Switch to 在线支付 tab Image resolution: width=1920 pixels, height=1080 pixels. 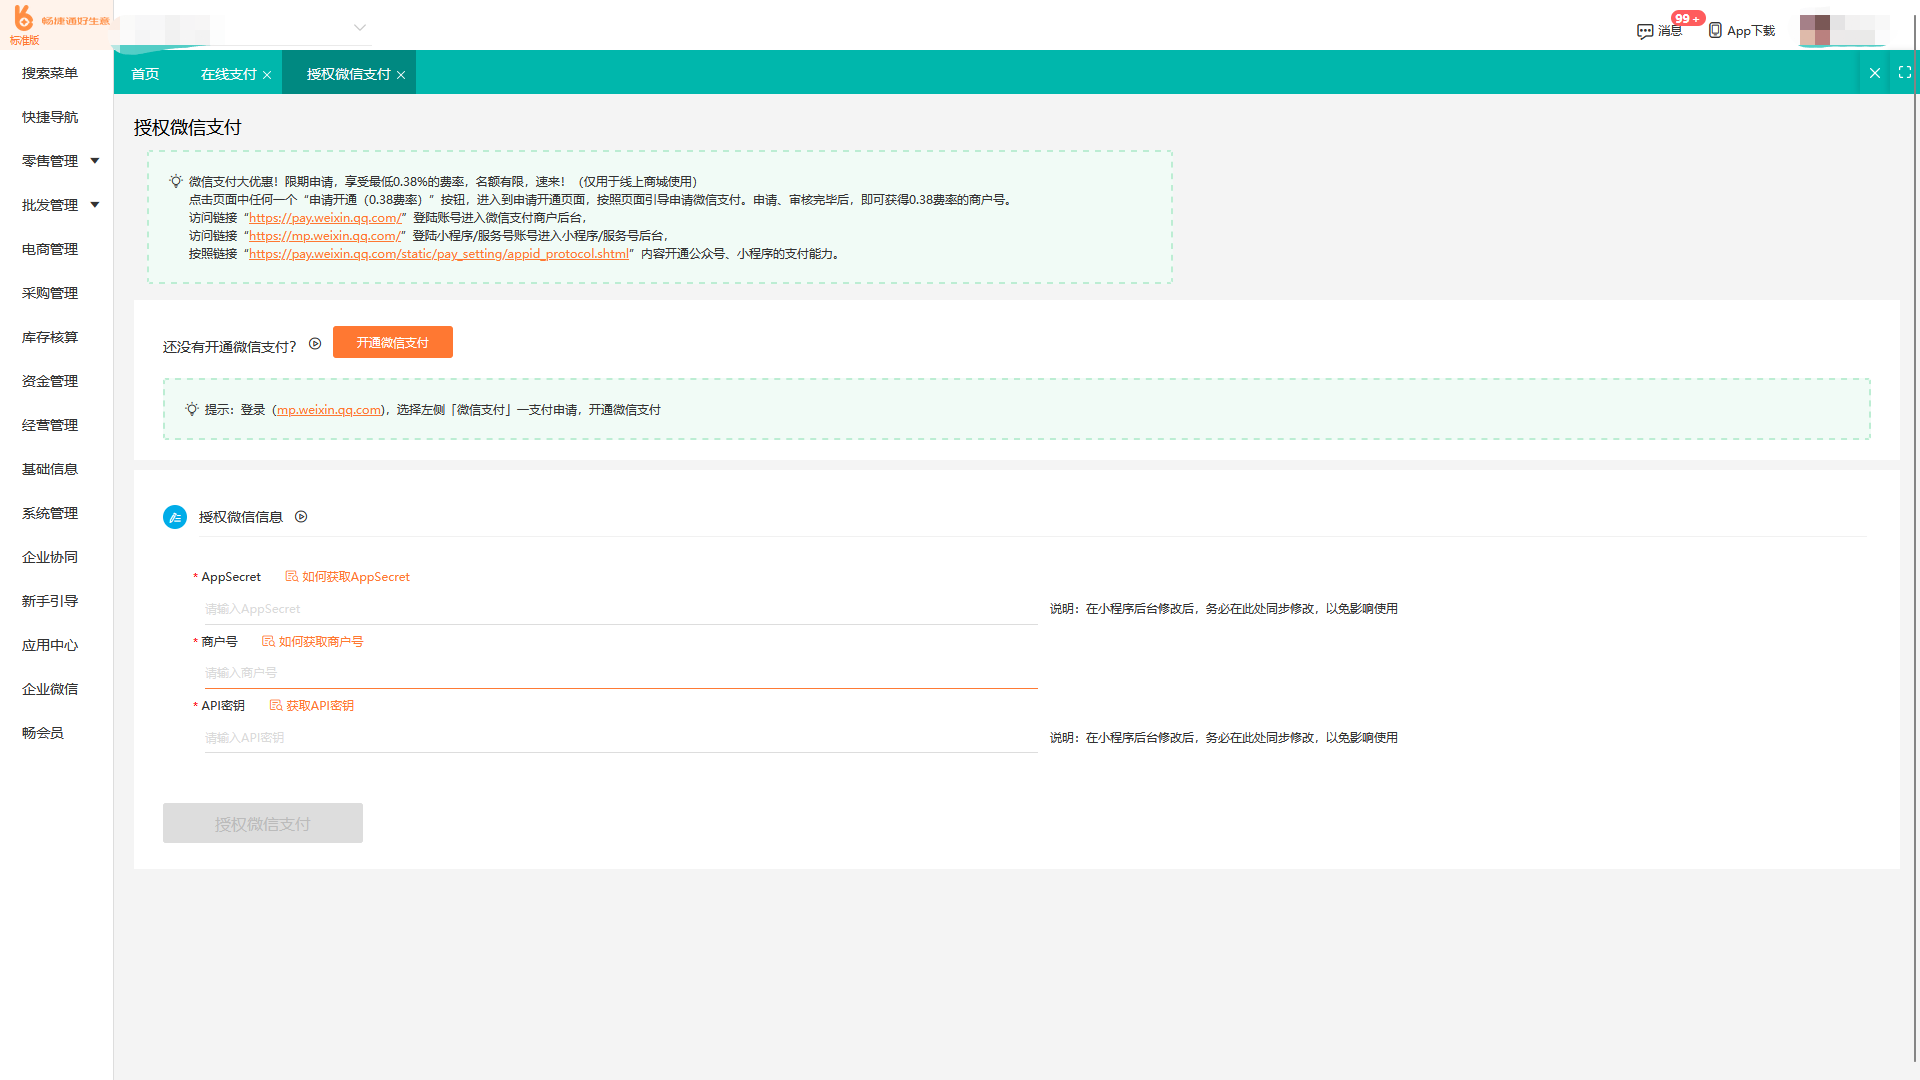click(229, 74)
